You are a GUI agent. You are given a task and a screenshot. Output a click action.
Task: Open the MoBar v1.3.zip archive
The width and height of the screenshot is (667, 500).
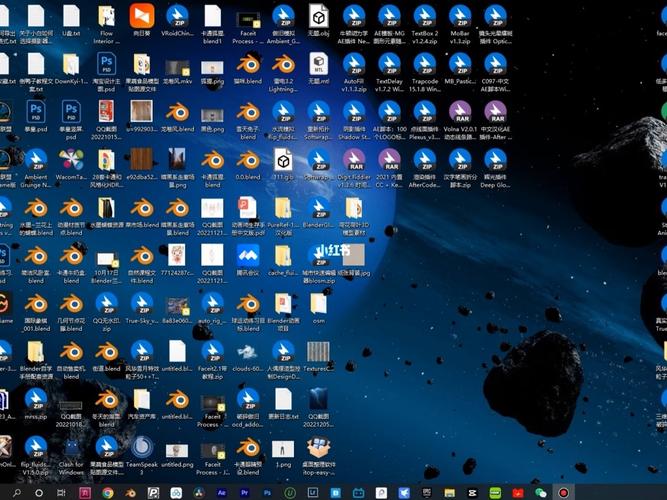(x=460, y=15)
